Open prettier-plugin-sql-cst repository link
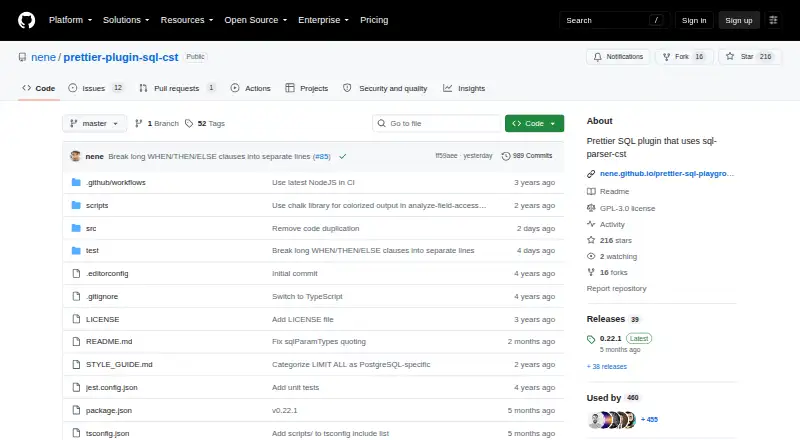The height and width of the screenshot is (440, 800). pyautogui.click(x=121, y=57)
